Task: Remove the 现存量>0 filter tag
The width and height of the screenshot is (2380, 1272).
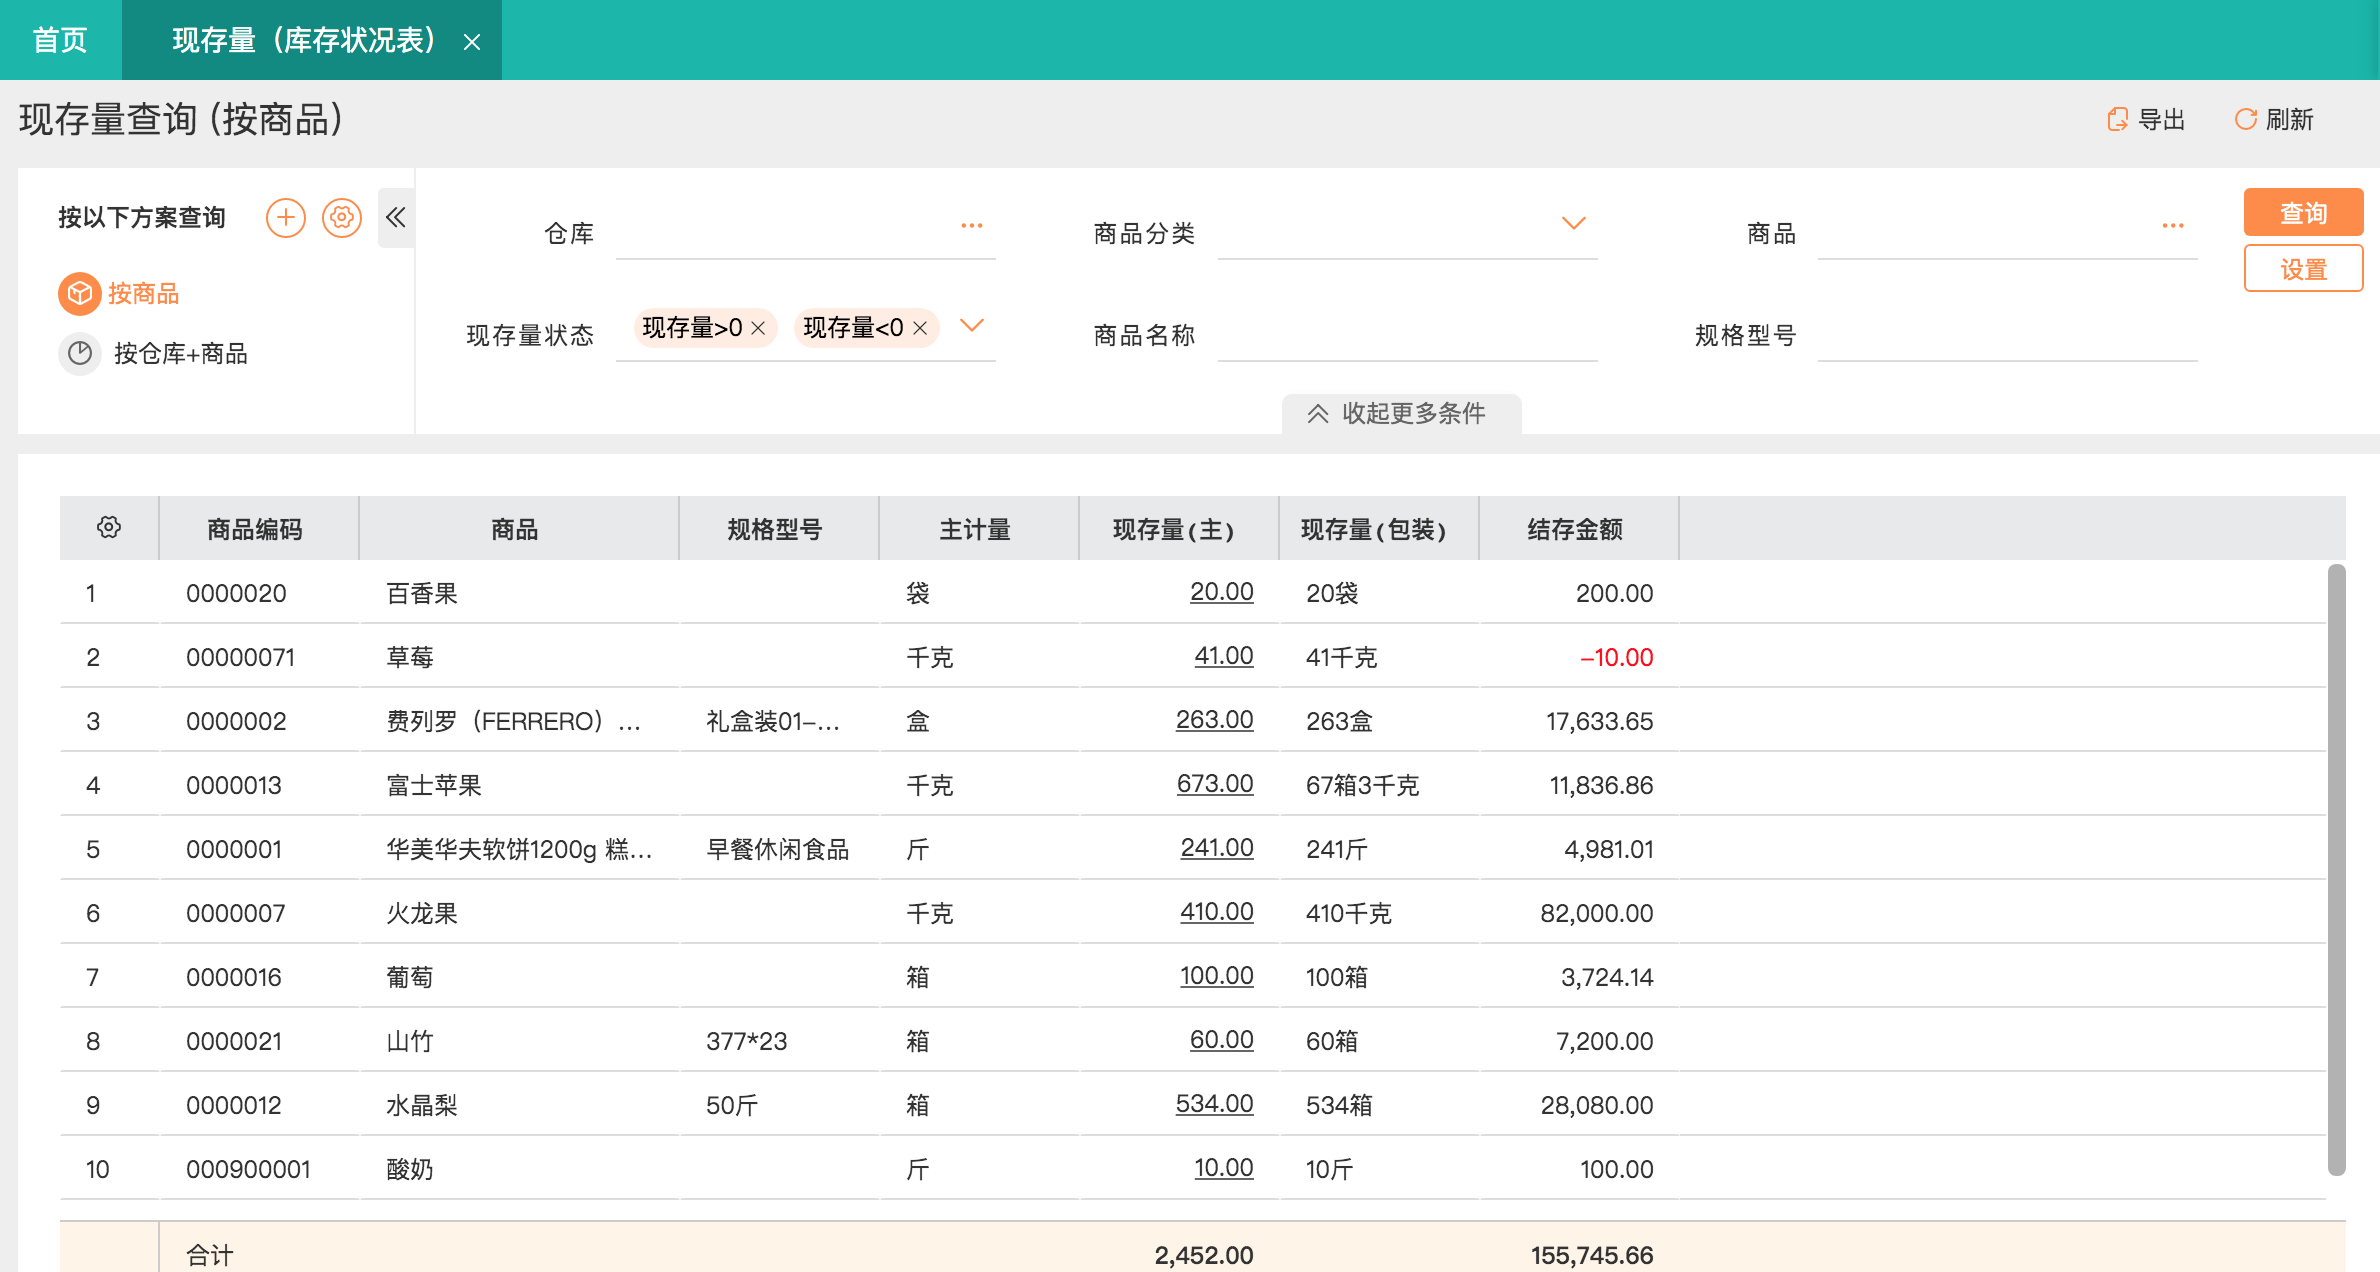Action: (756, 326)
